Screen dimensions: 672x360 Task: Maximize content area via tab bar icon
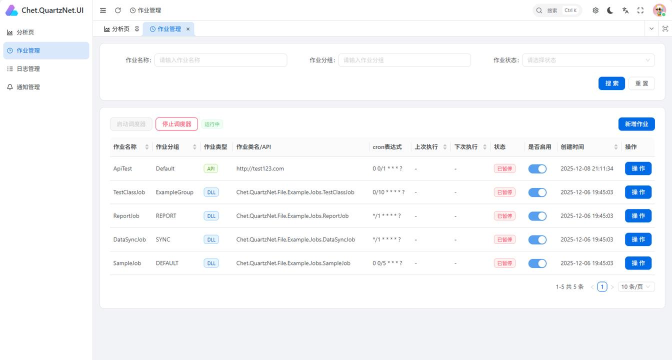coord(665,29)
